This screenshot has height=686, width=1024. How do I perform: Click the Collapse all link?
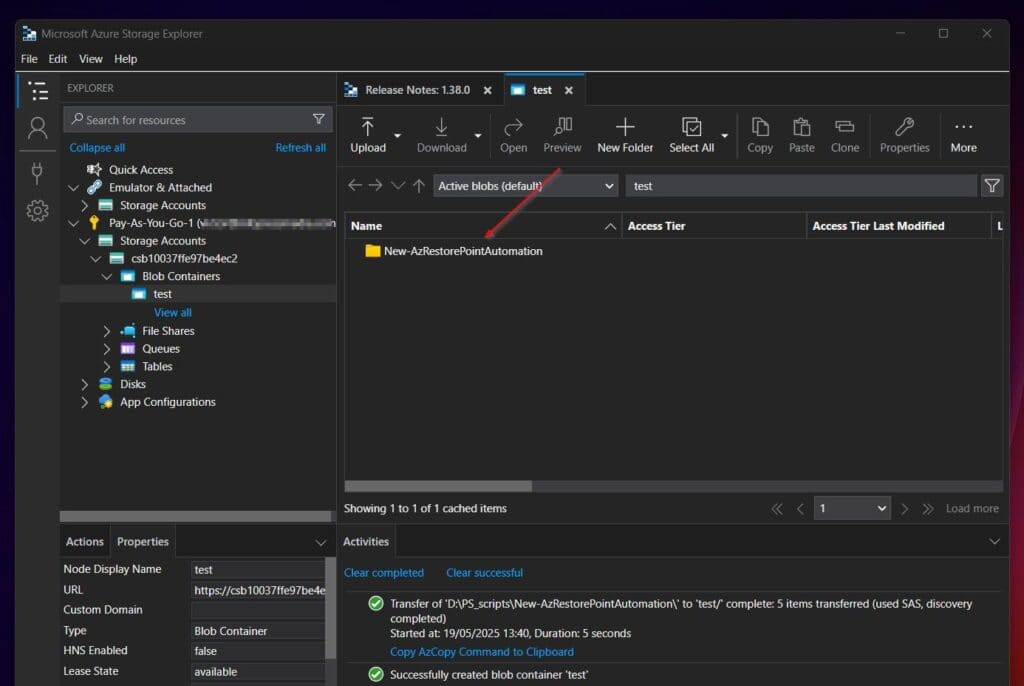(x=97, y=148)
